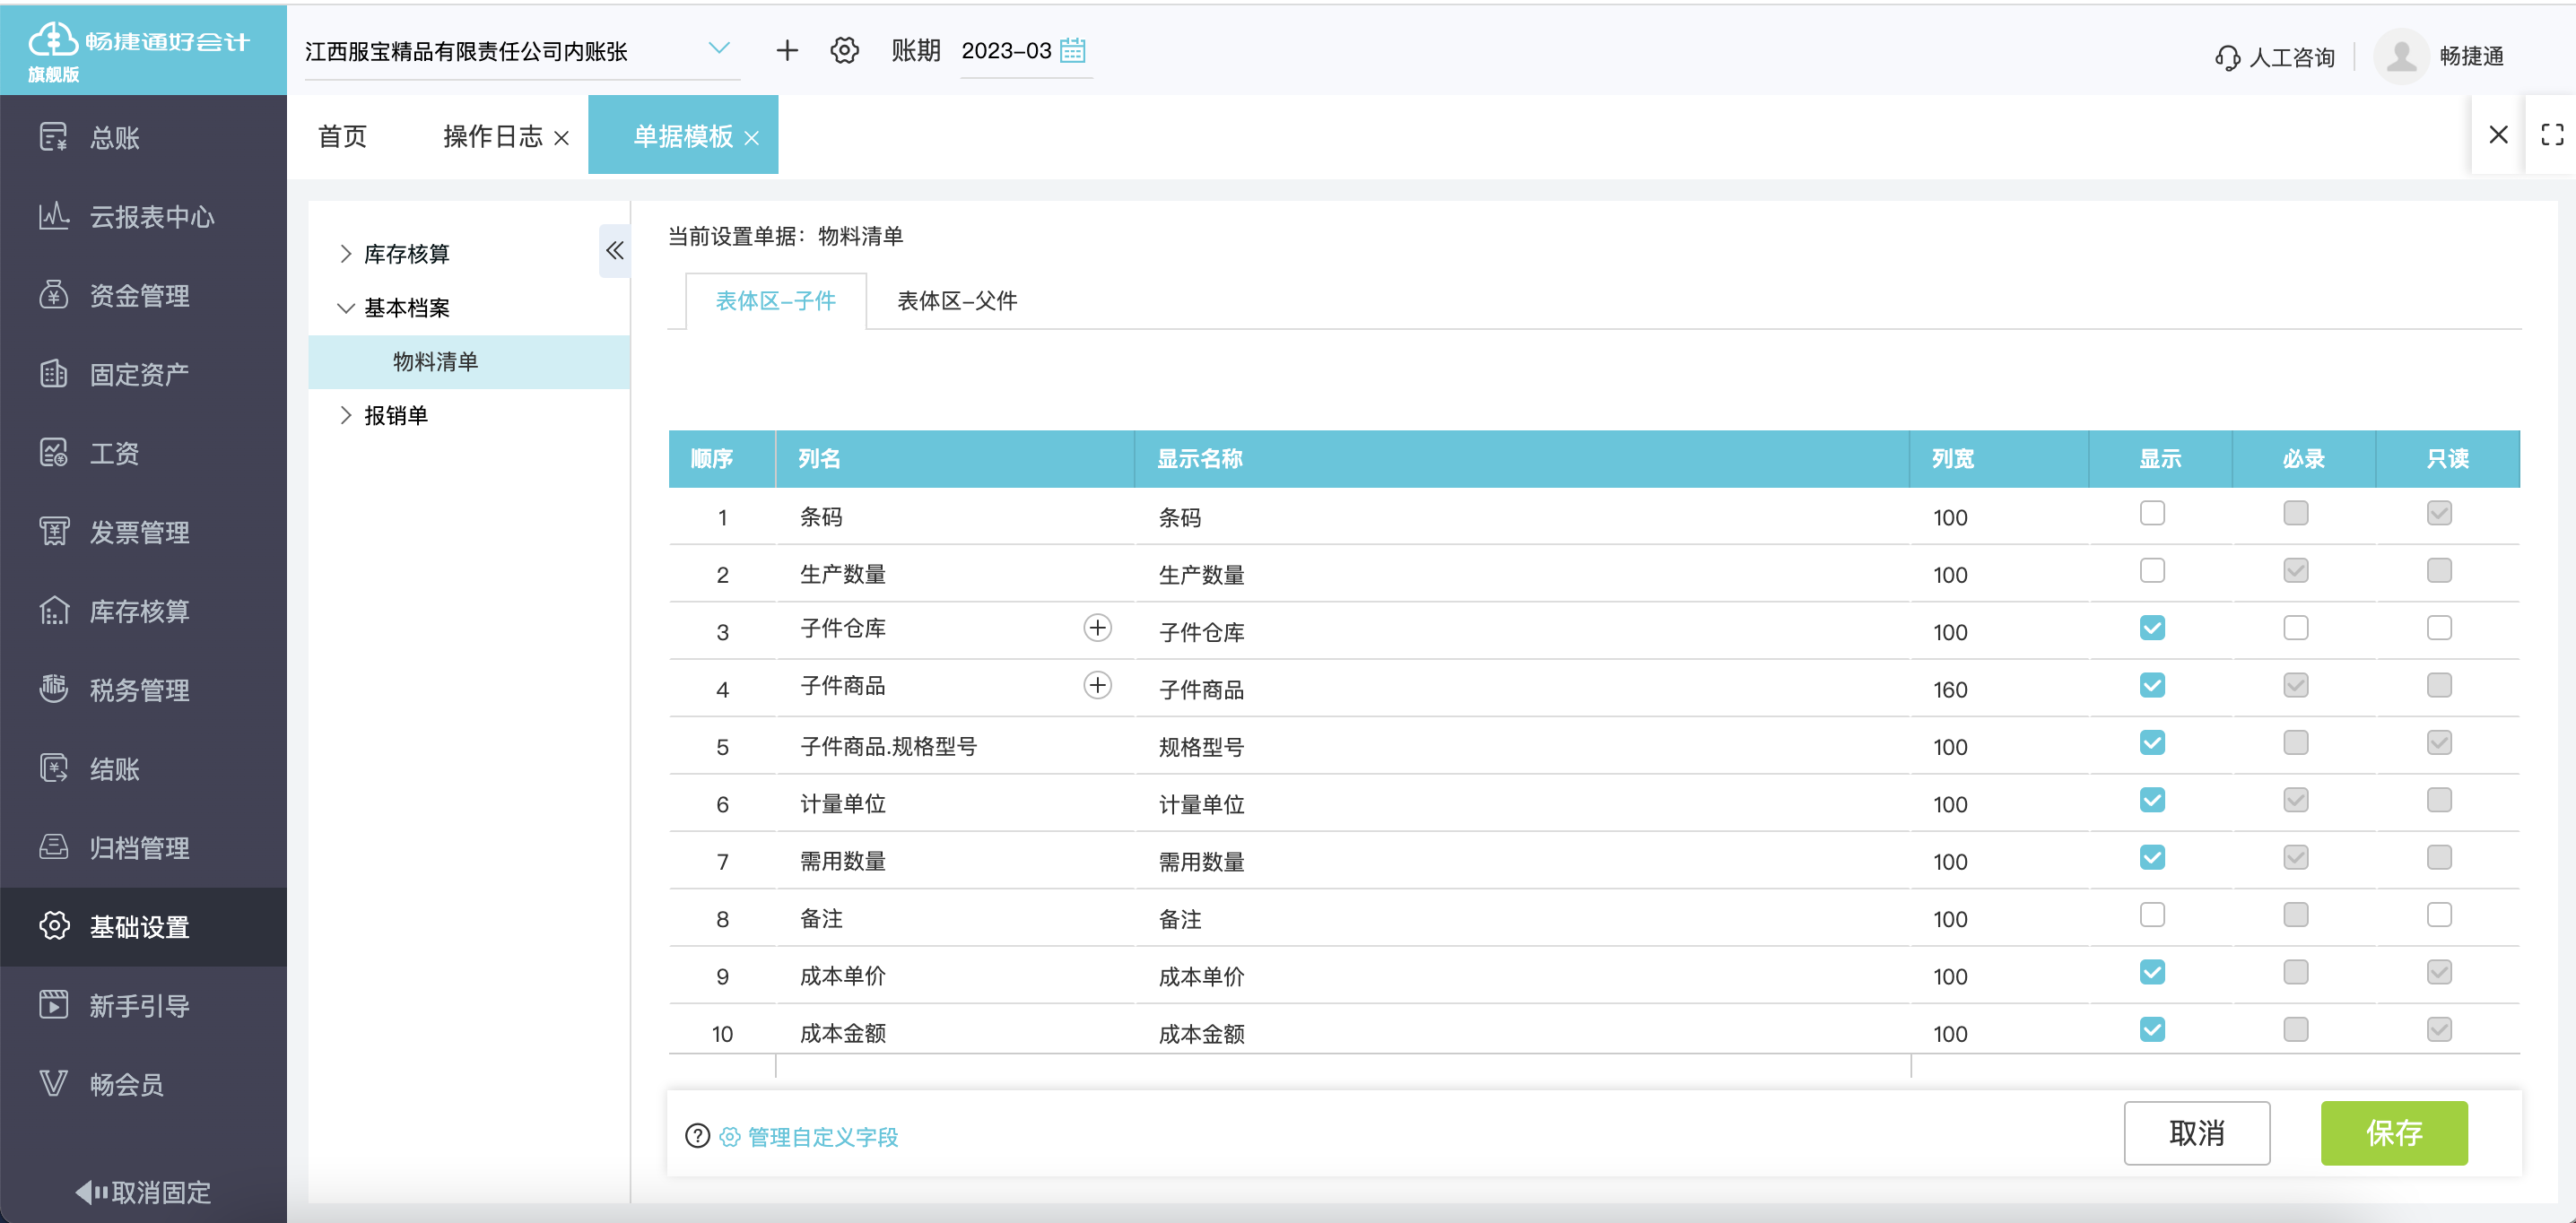Screen dimensions: 2576x1223
Task: Switch to 表体区-父件 tab
Action: (962, 300)
